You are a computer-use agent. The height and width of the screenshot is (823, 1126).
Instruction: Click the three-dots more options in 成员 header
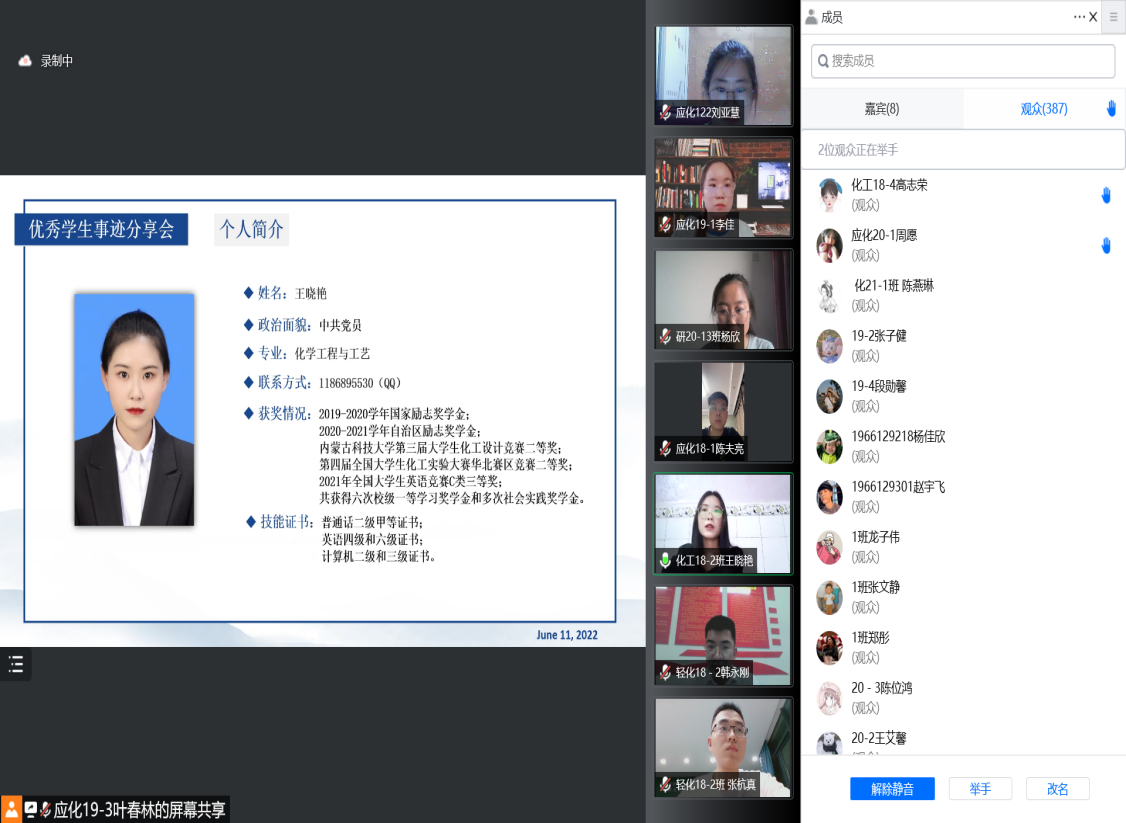[x=1079, y=17]
